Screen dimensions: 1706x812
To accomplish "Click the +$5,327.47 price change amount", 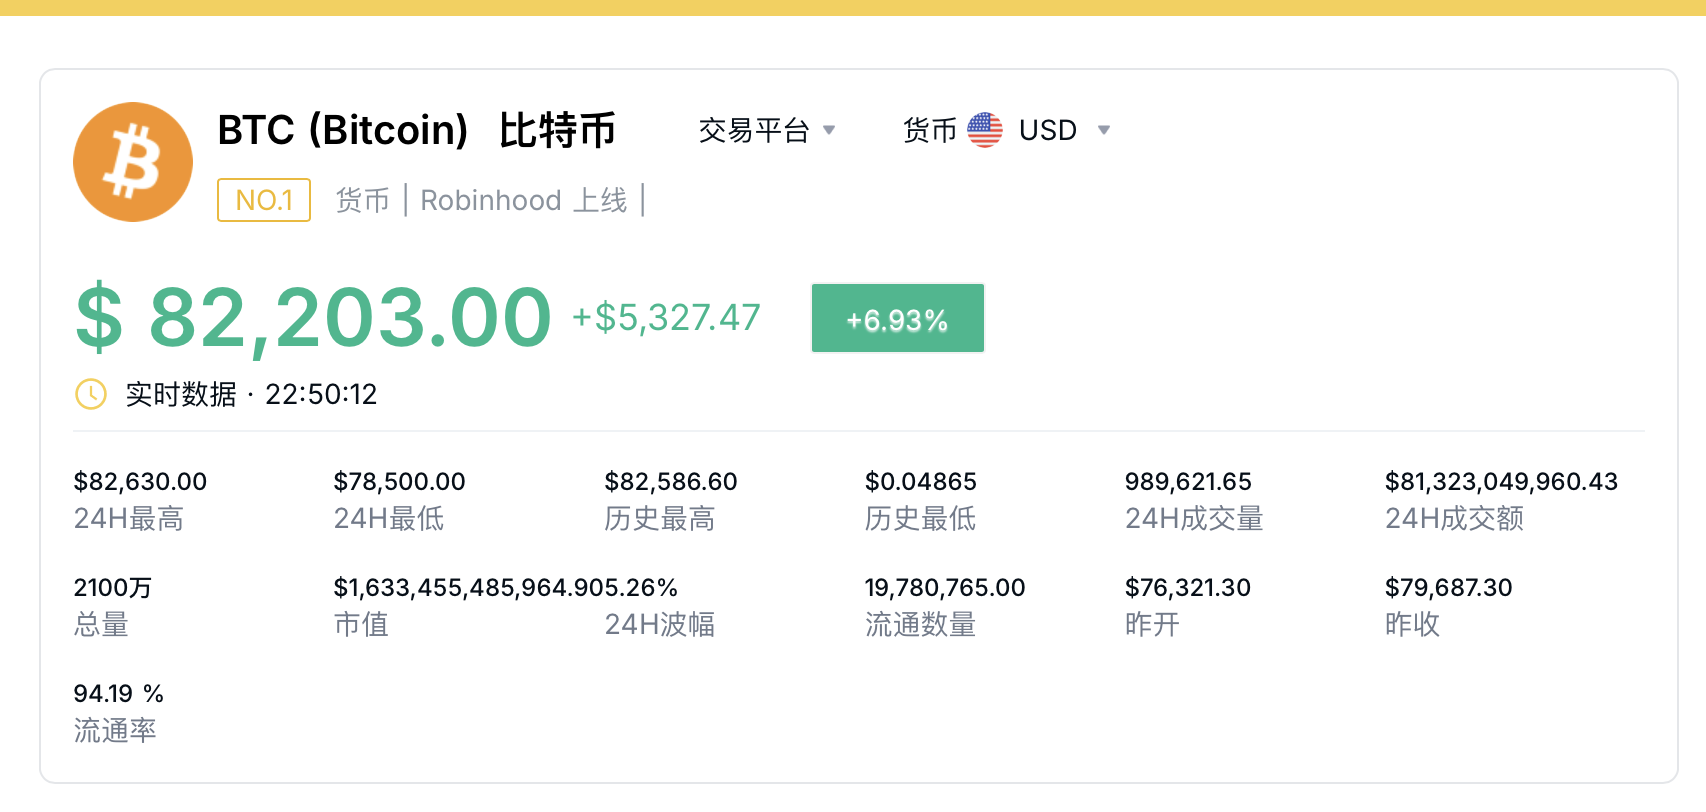I will click(x=666, y=318).
